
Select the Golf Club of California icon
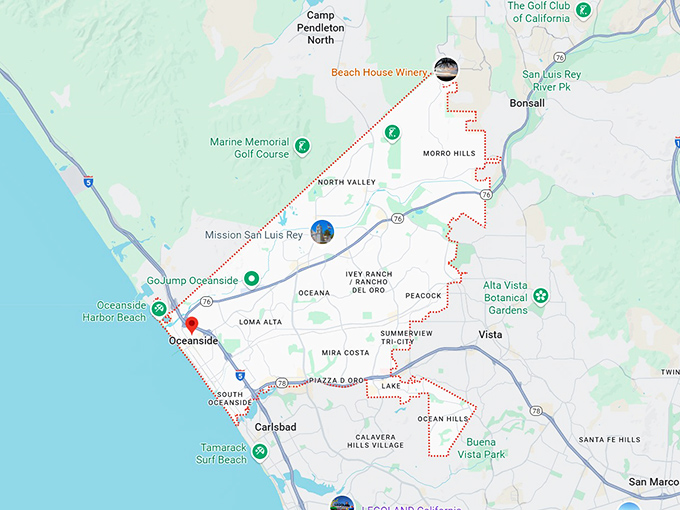[583, 10]
